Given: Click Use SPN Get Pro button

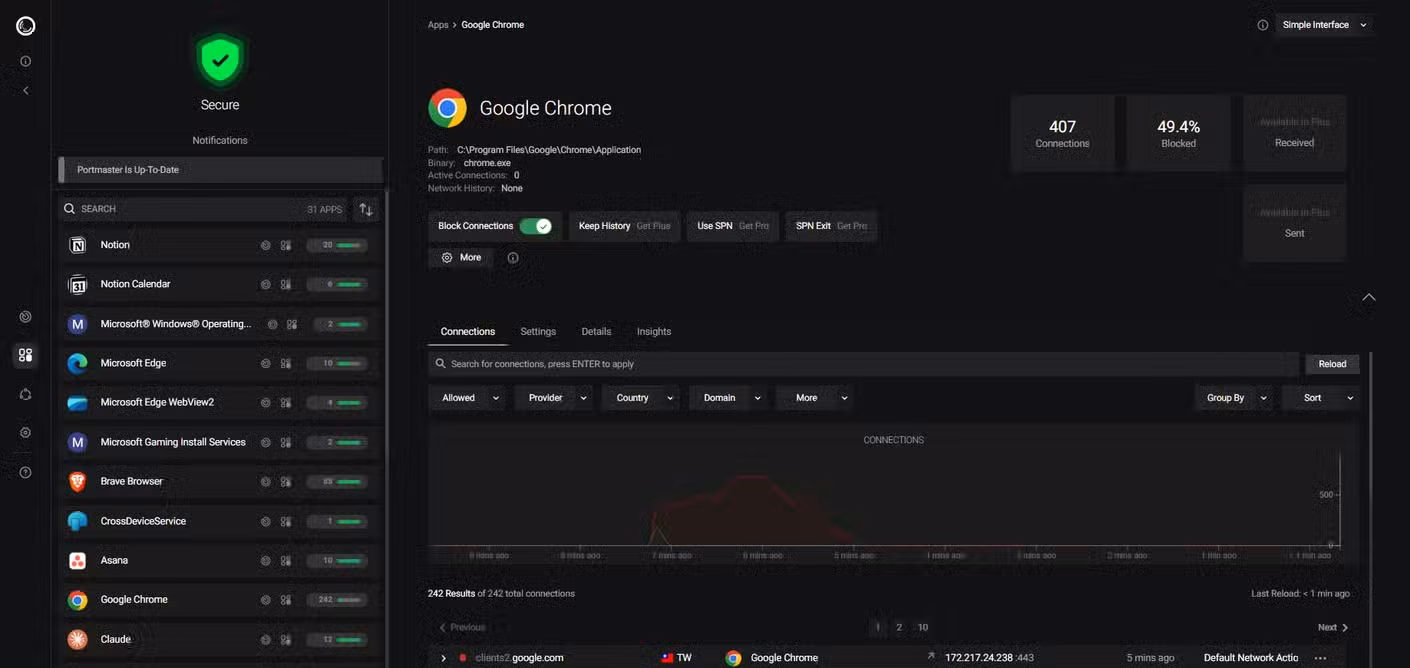Looking at the screenshot, I should [733, 226].
